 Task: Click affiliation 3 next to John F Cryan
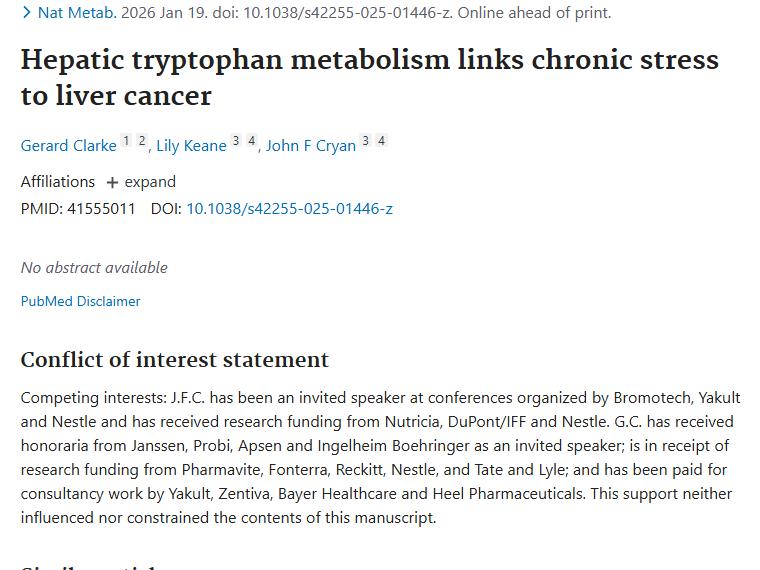tap(365, 141)
